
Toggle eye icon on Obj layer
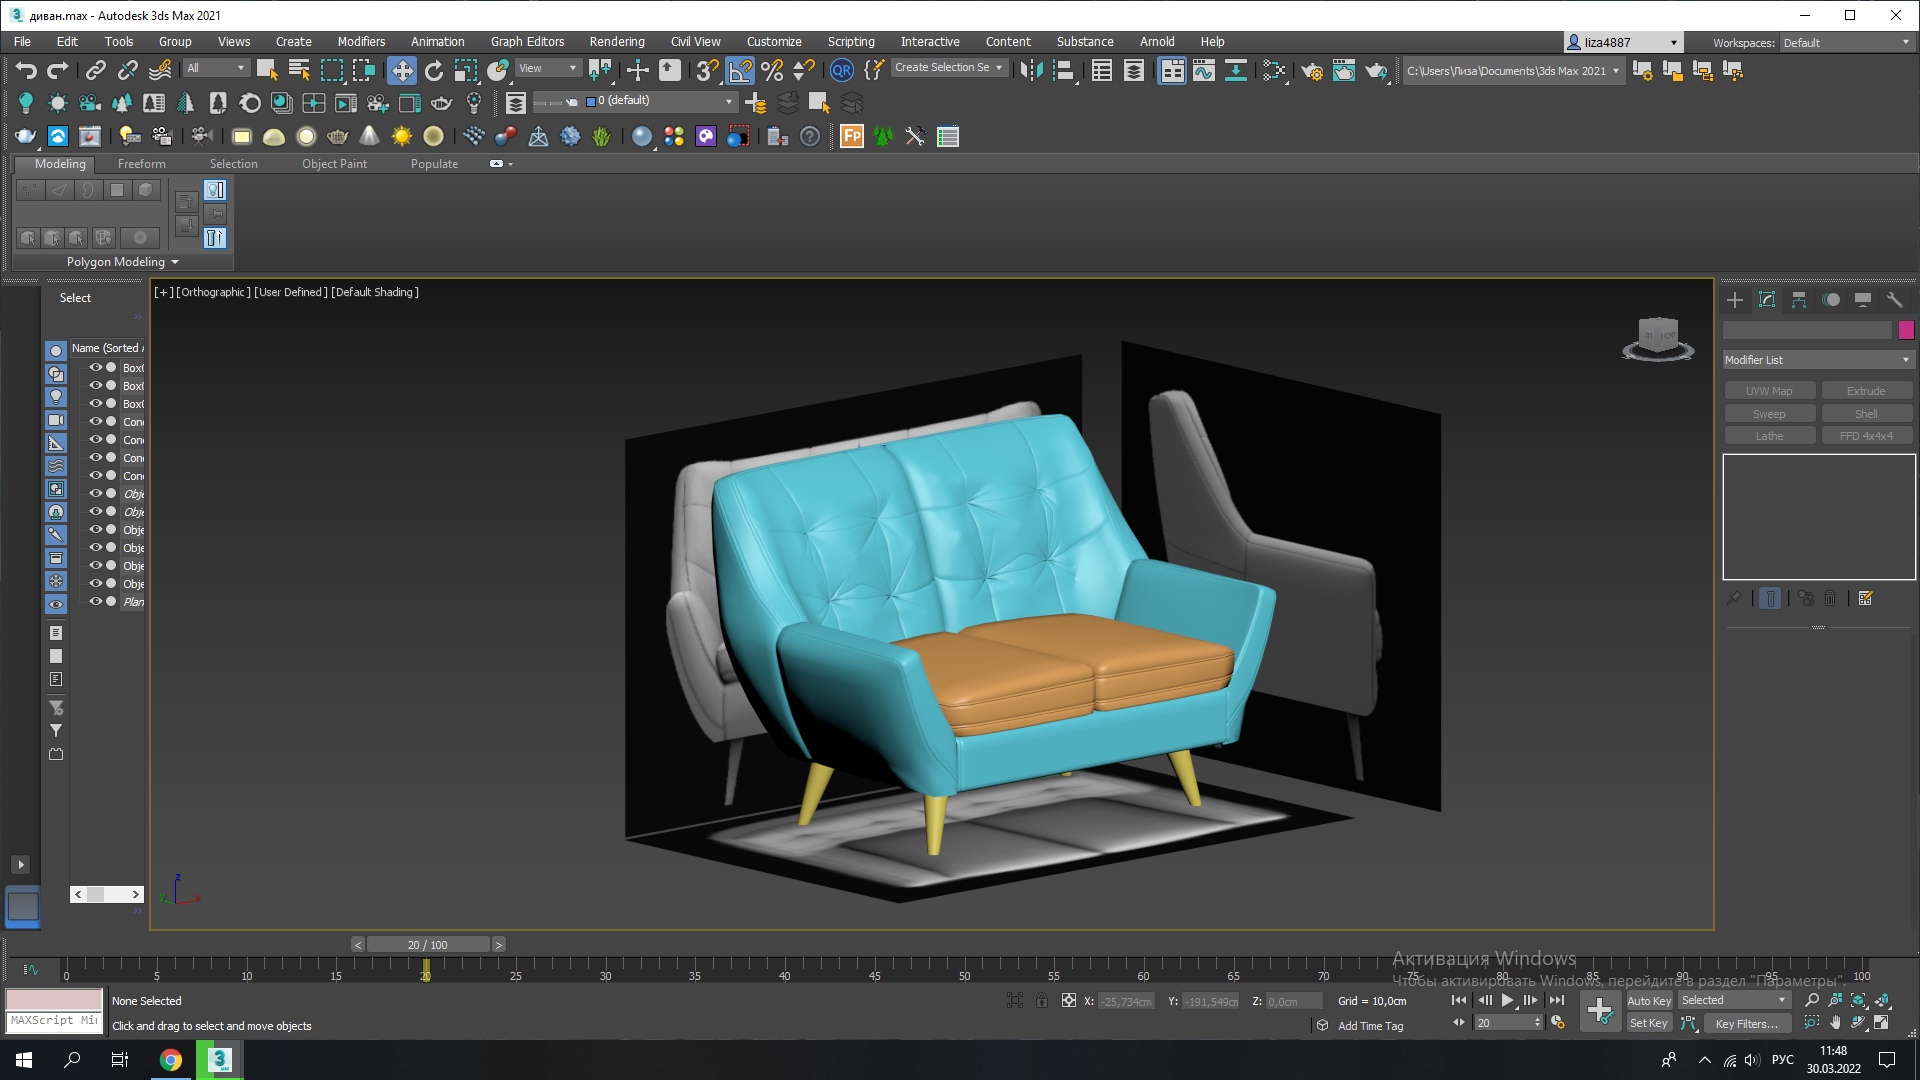click(94, 493)
